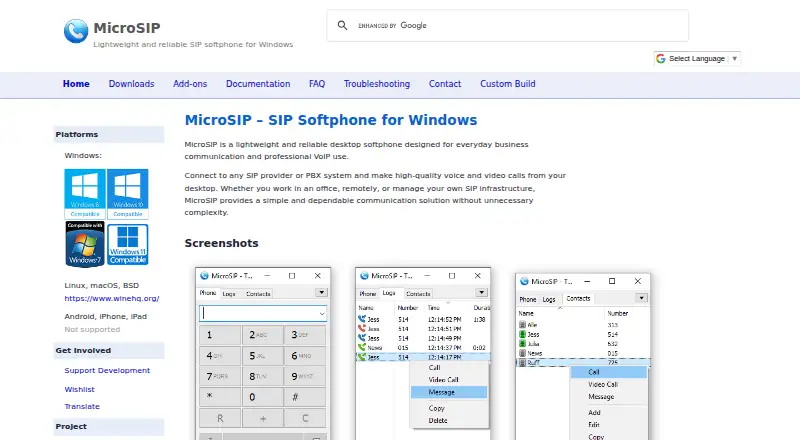Click the Windows 10 Compatible badge

pos(128,194)
